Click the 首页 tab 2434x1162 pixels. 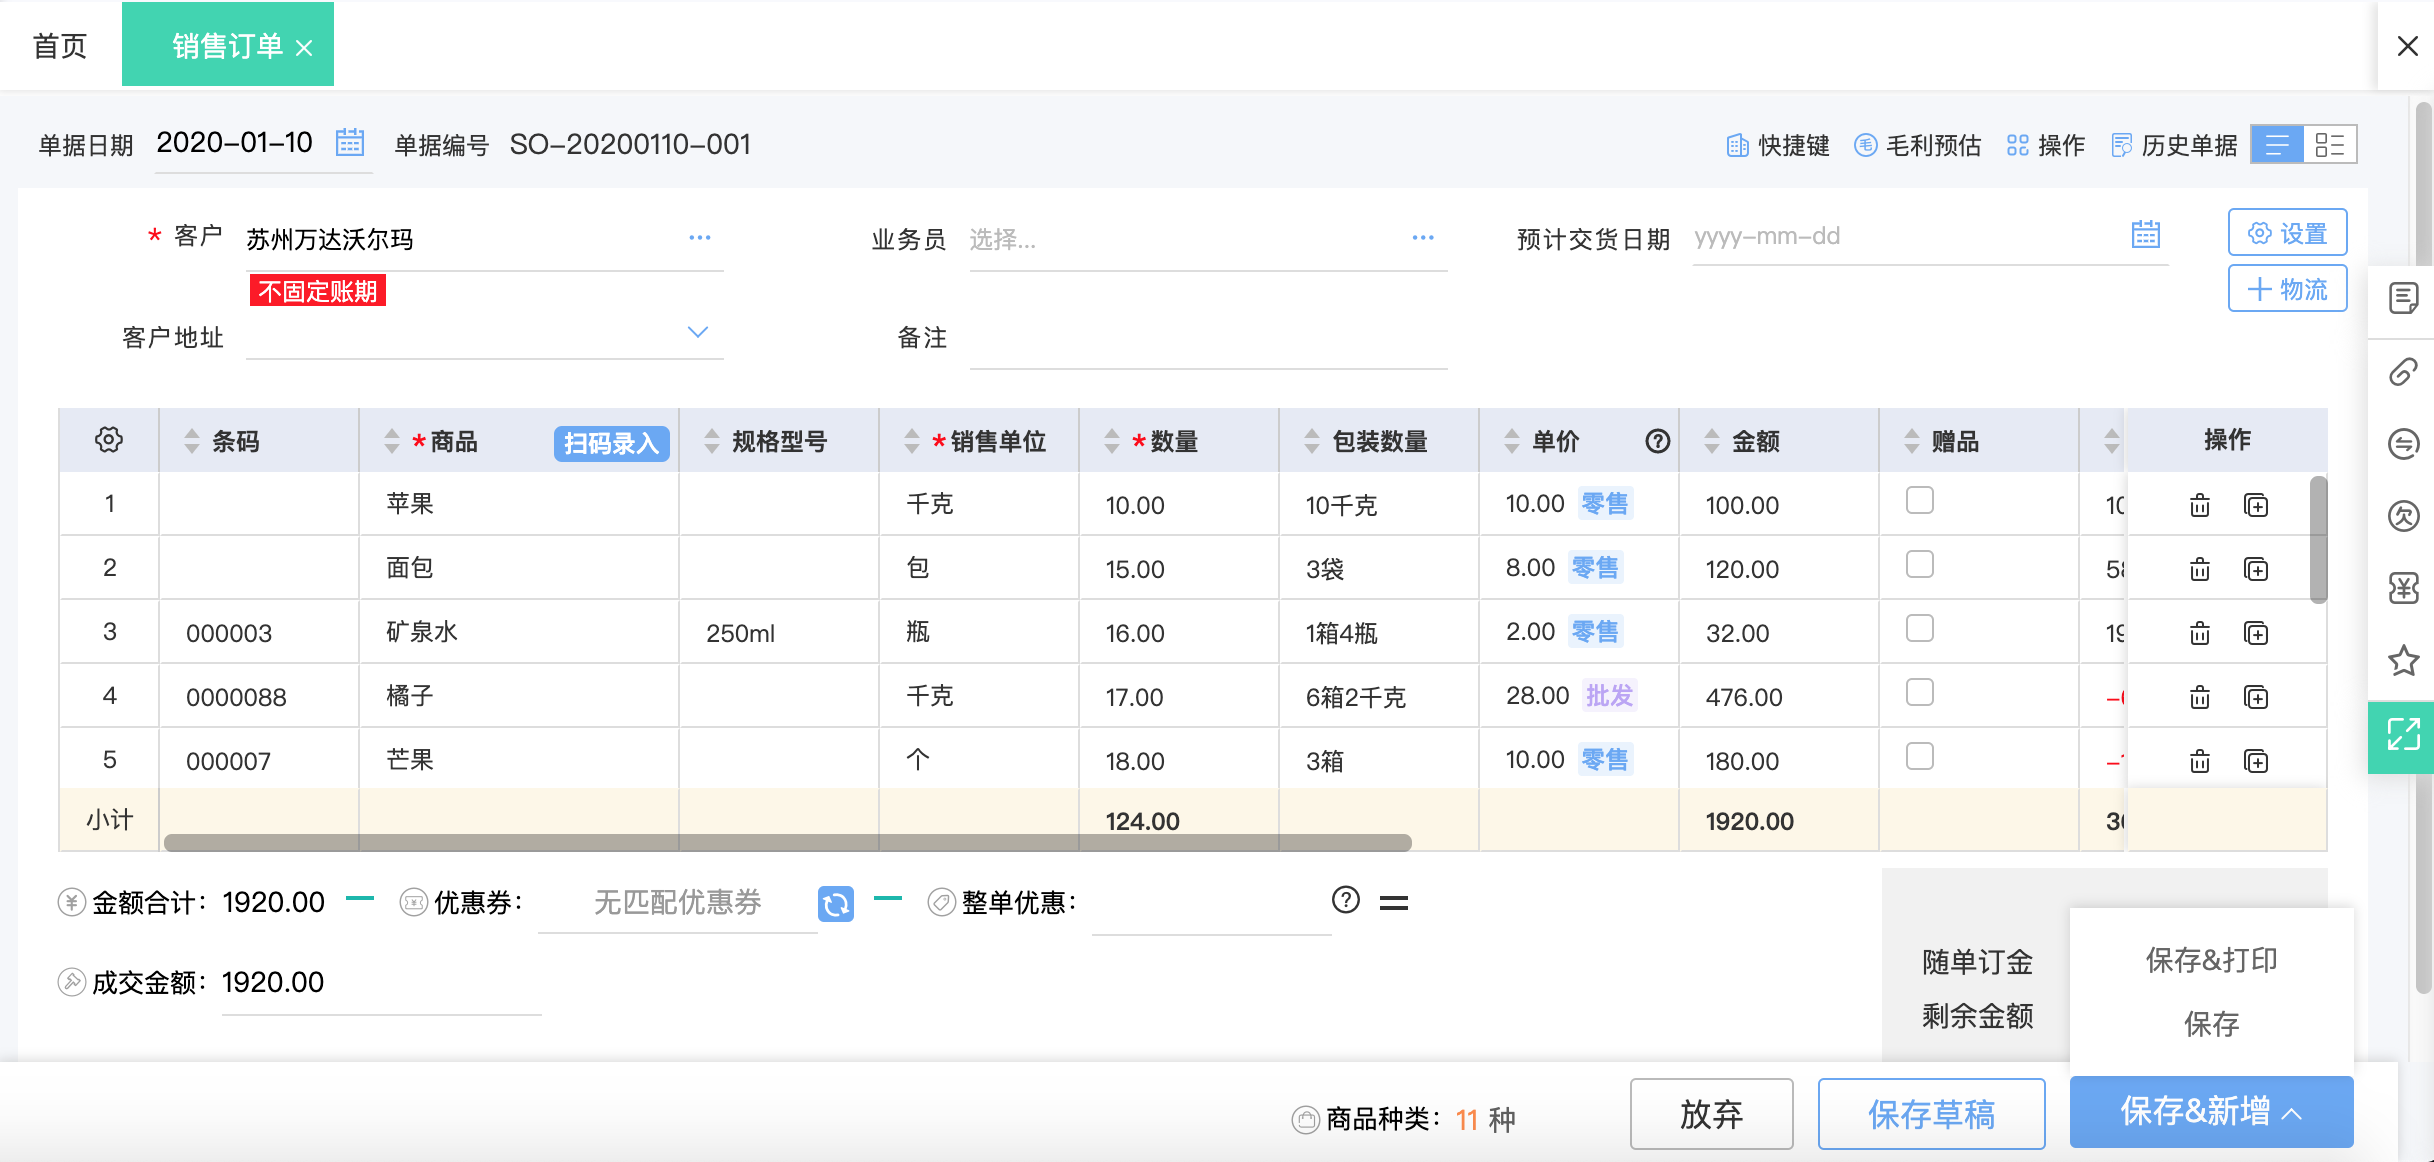click(57, 45)
